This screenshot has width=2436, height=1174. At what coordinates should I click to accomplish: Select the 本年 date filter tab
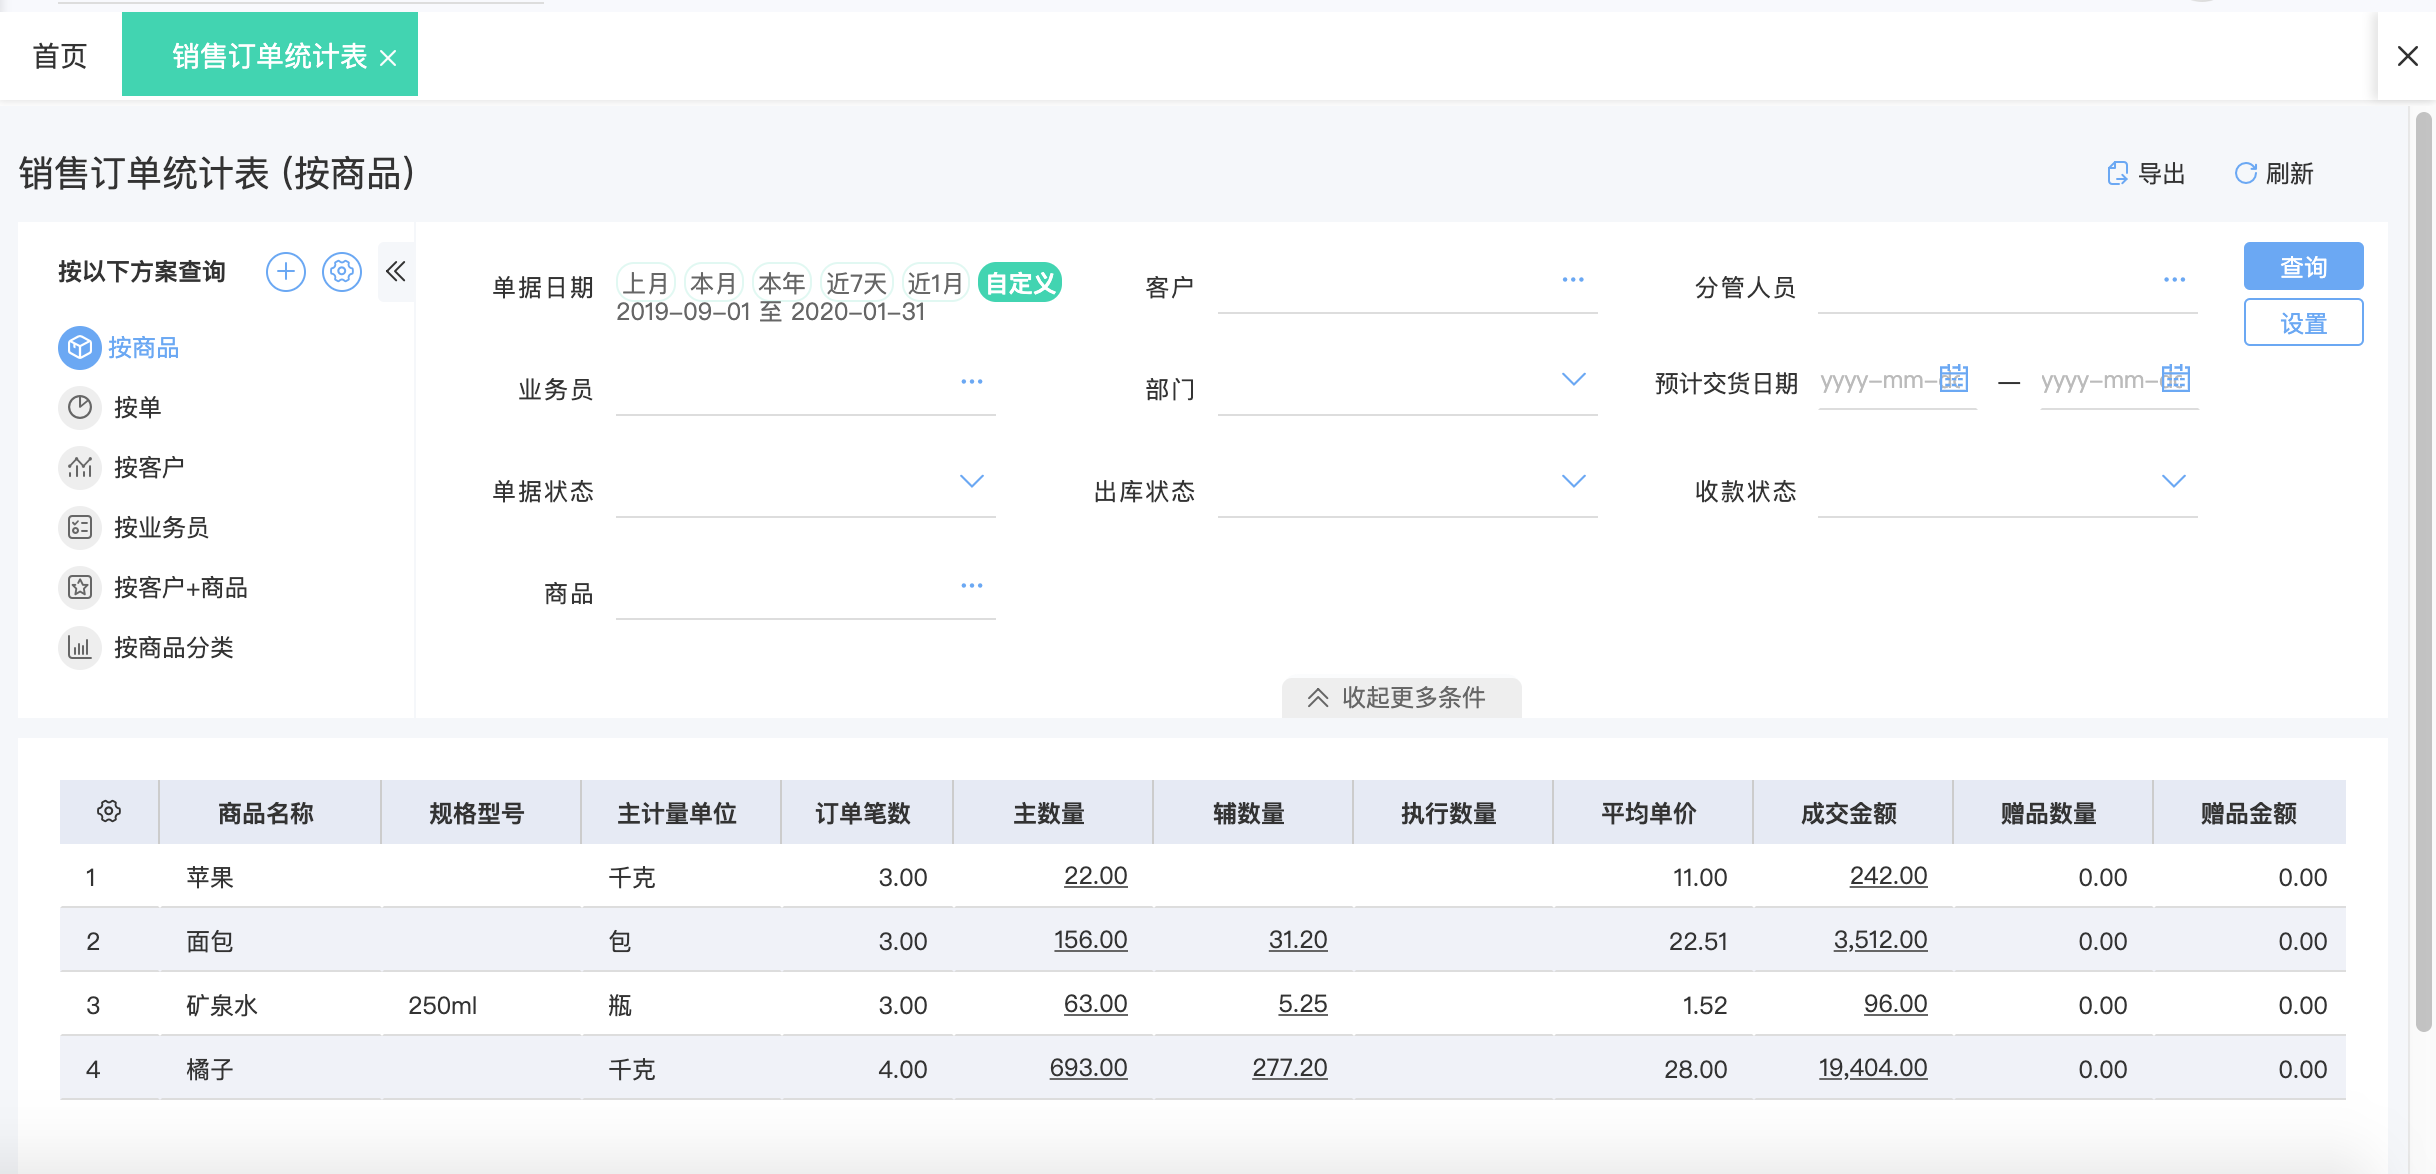coord(780,281)
